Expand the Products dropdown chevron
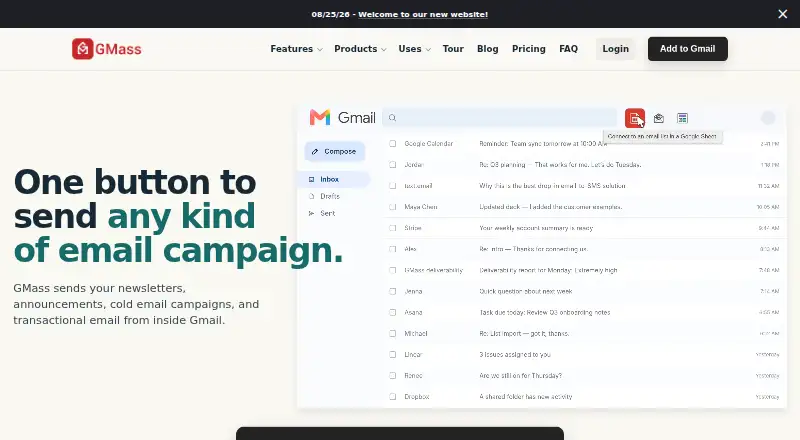This screenshot has height=440, width=800. pyautogui.click(x=384, y=50)
